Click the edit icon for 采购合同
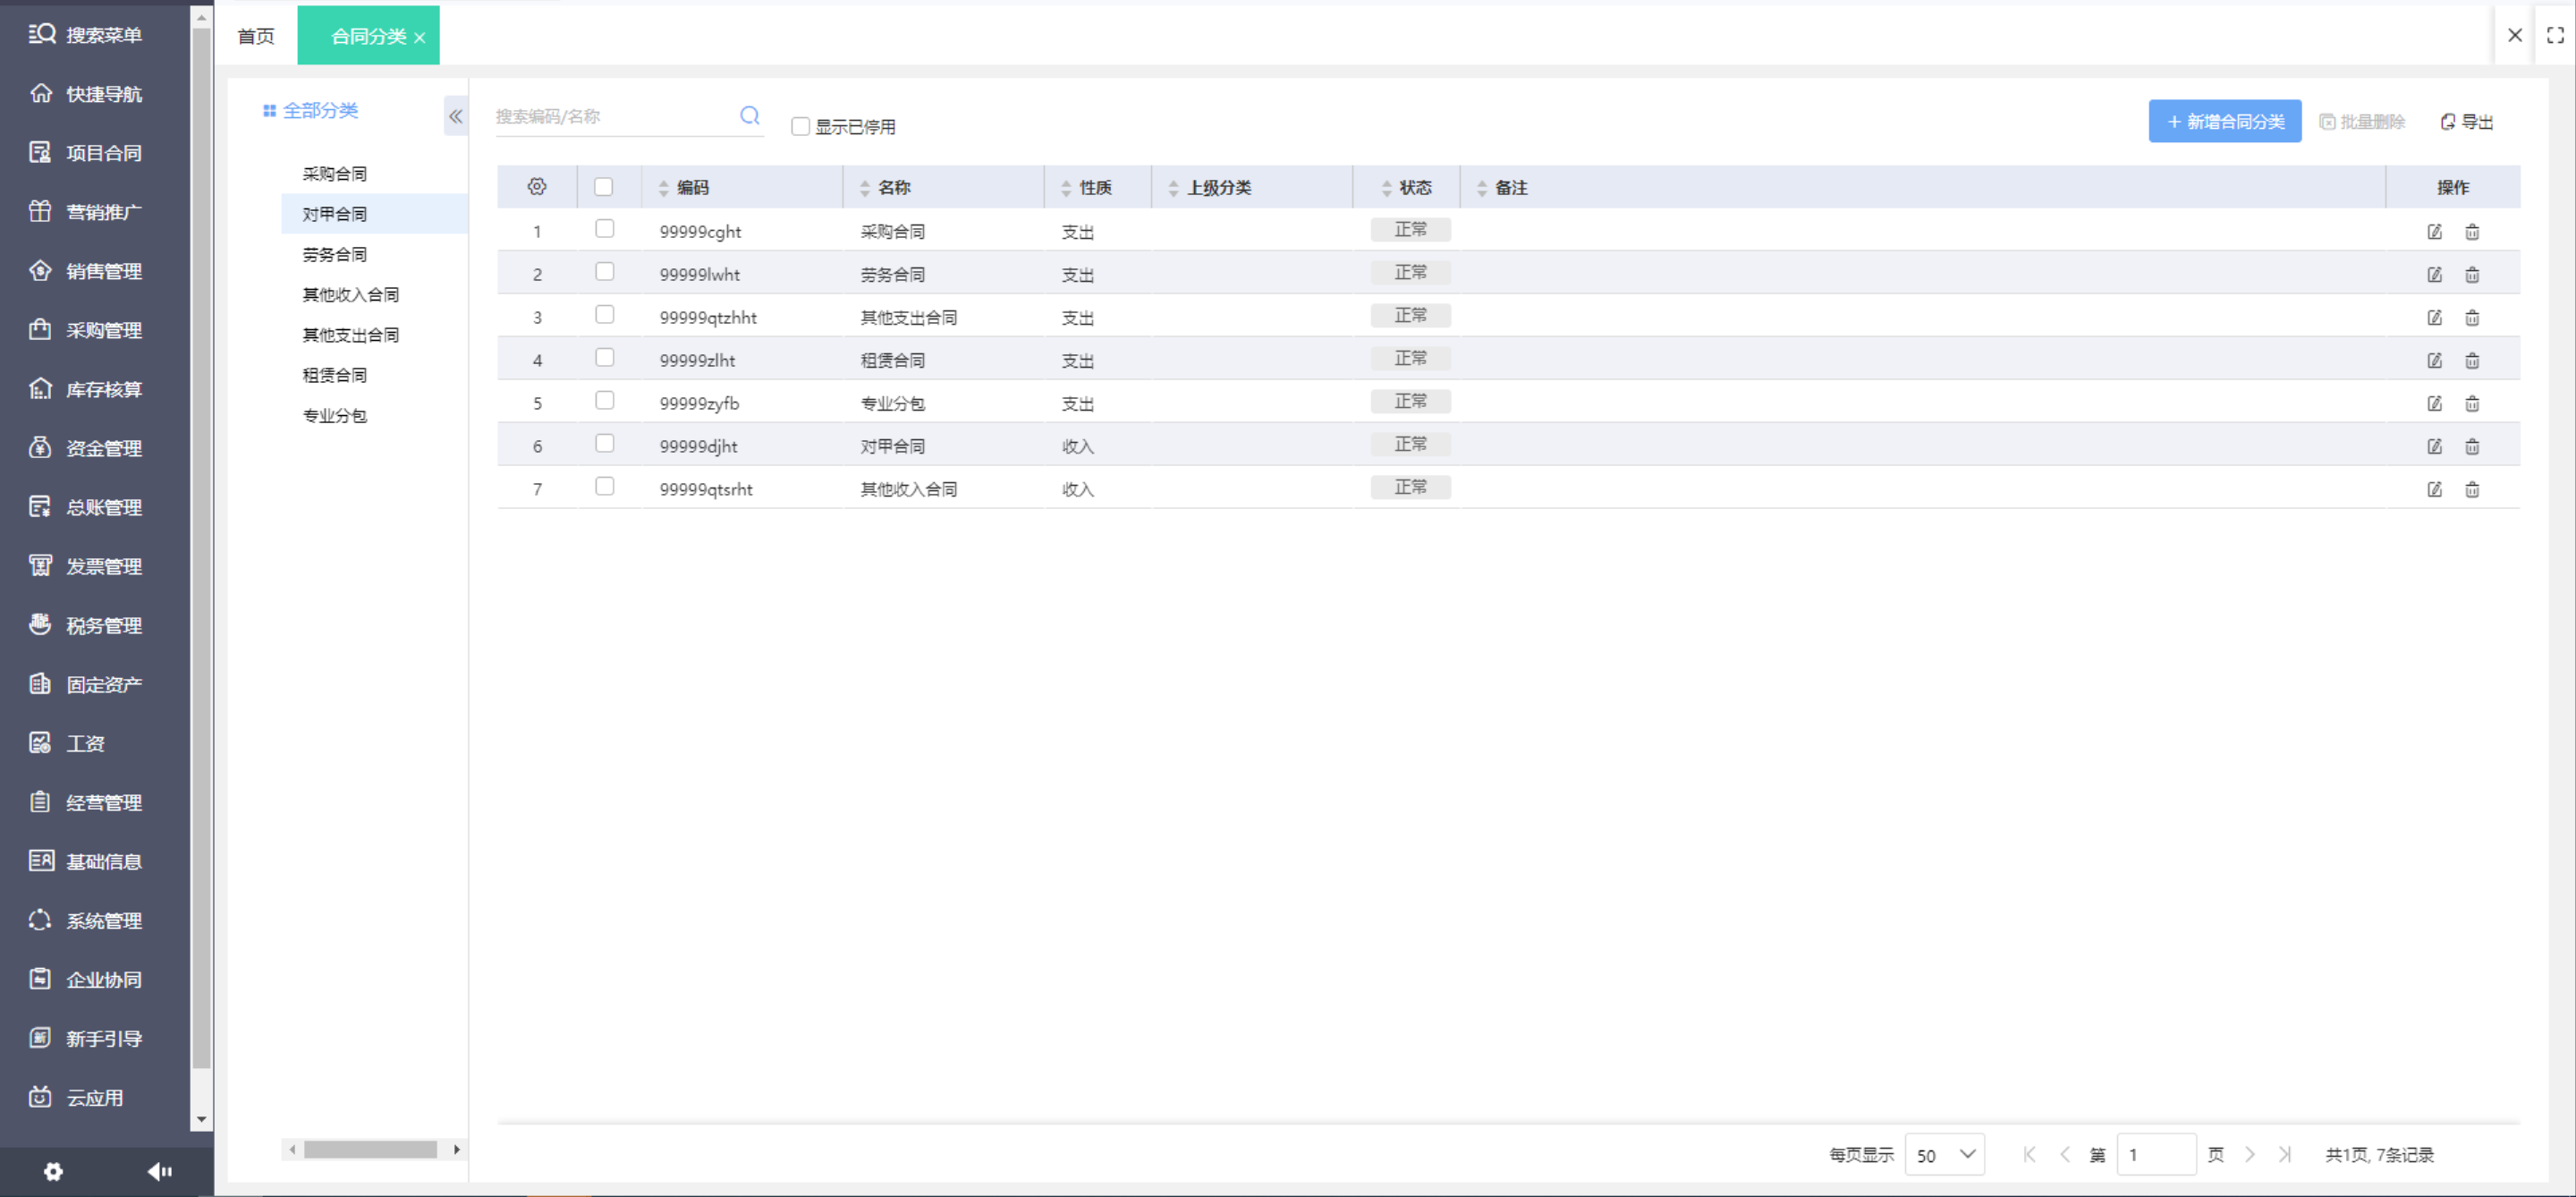 pyautogui.click(x=2435, y=230)
